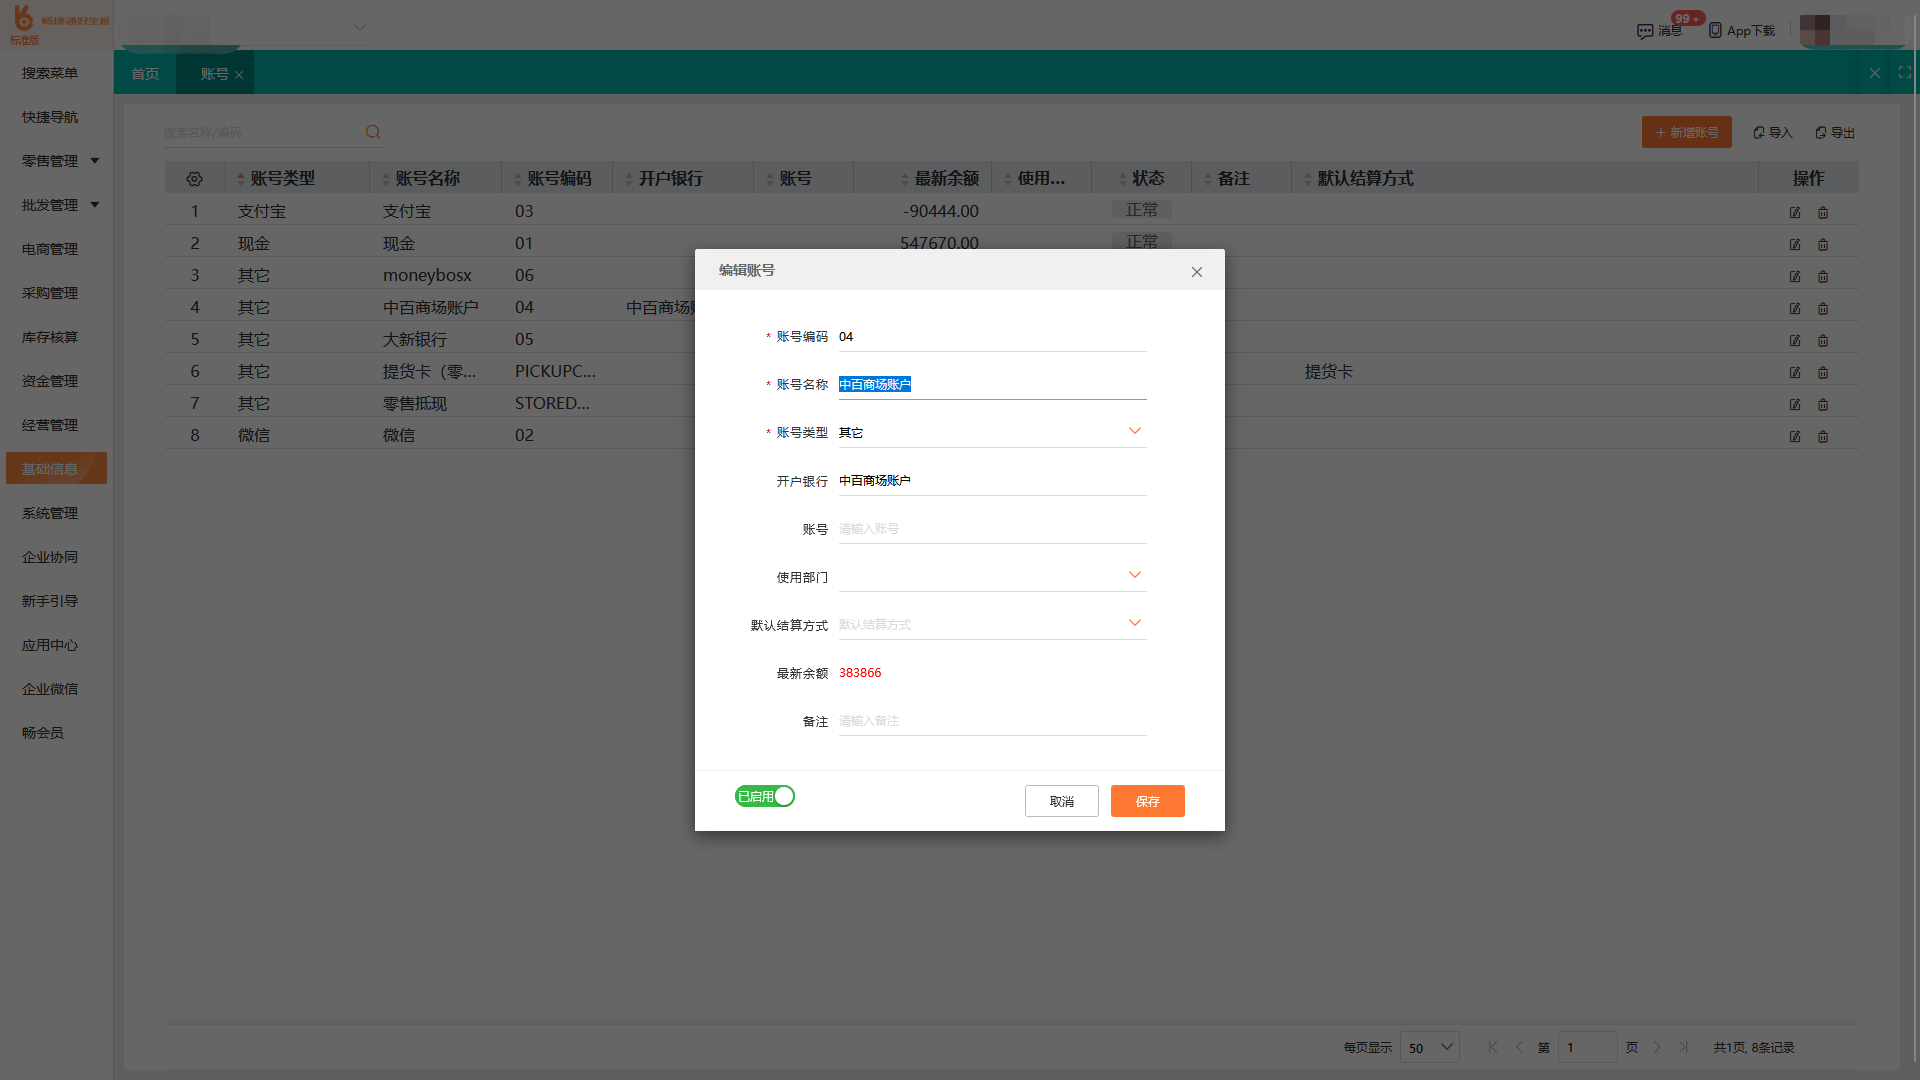1920x1080 pixels.
Task: Toggle the 已启用 enable switch
Action: tap(765, 795)
